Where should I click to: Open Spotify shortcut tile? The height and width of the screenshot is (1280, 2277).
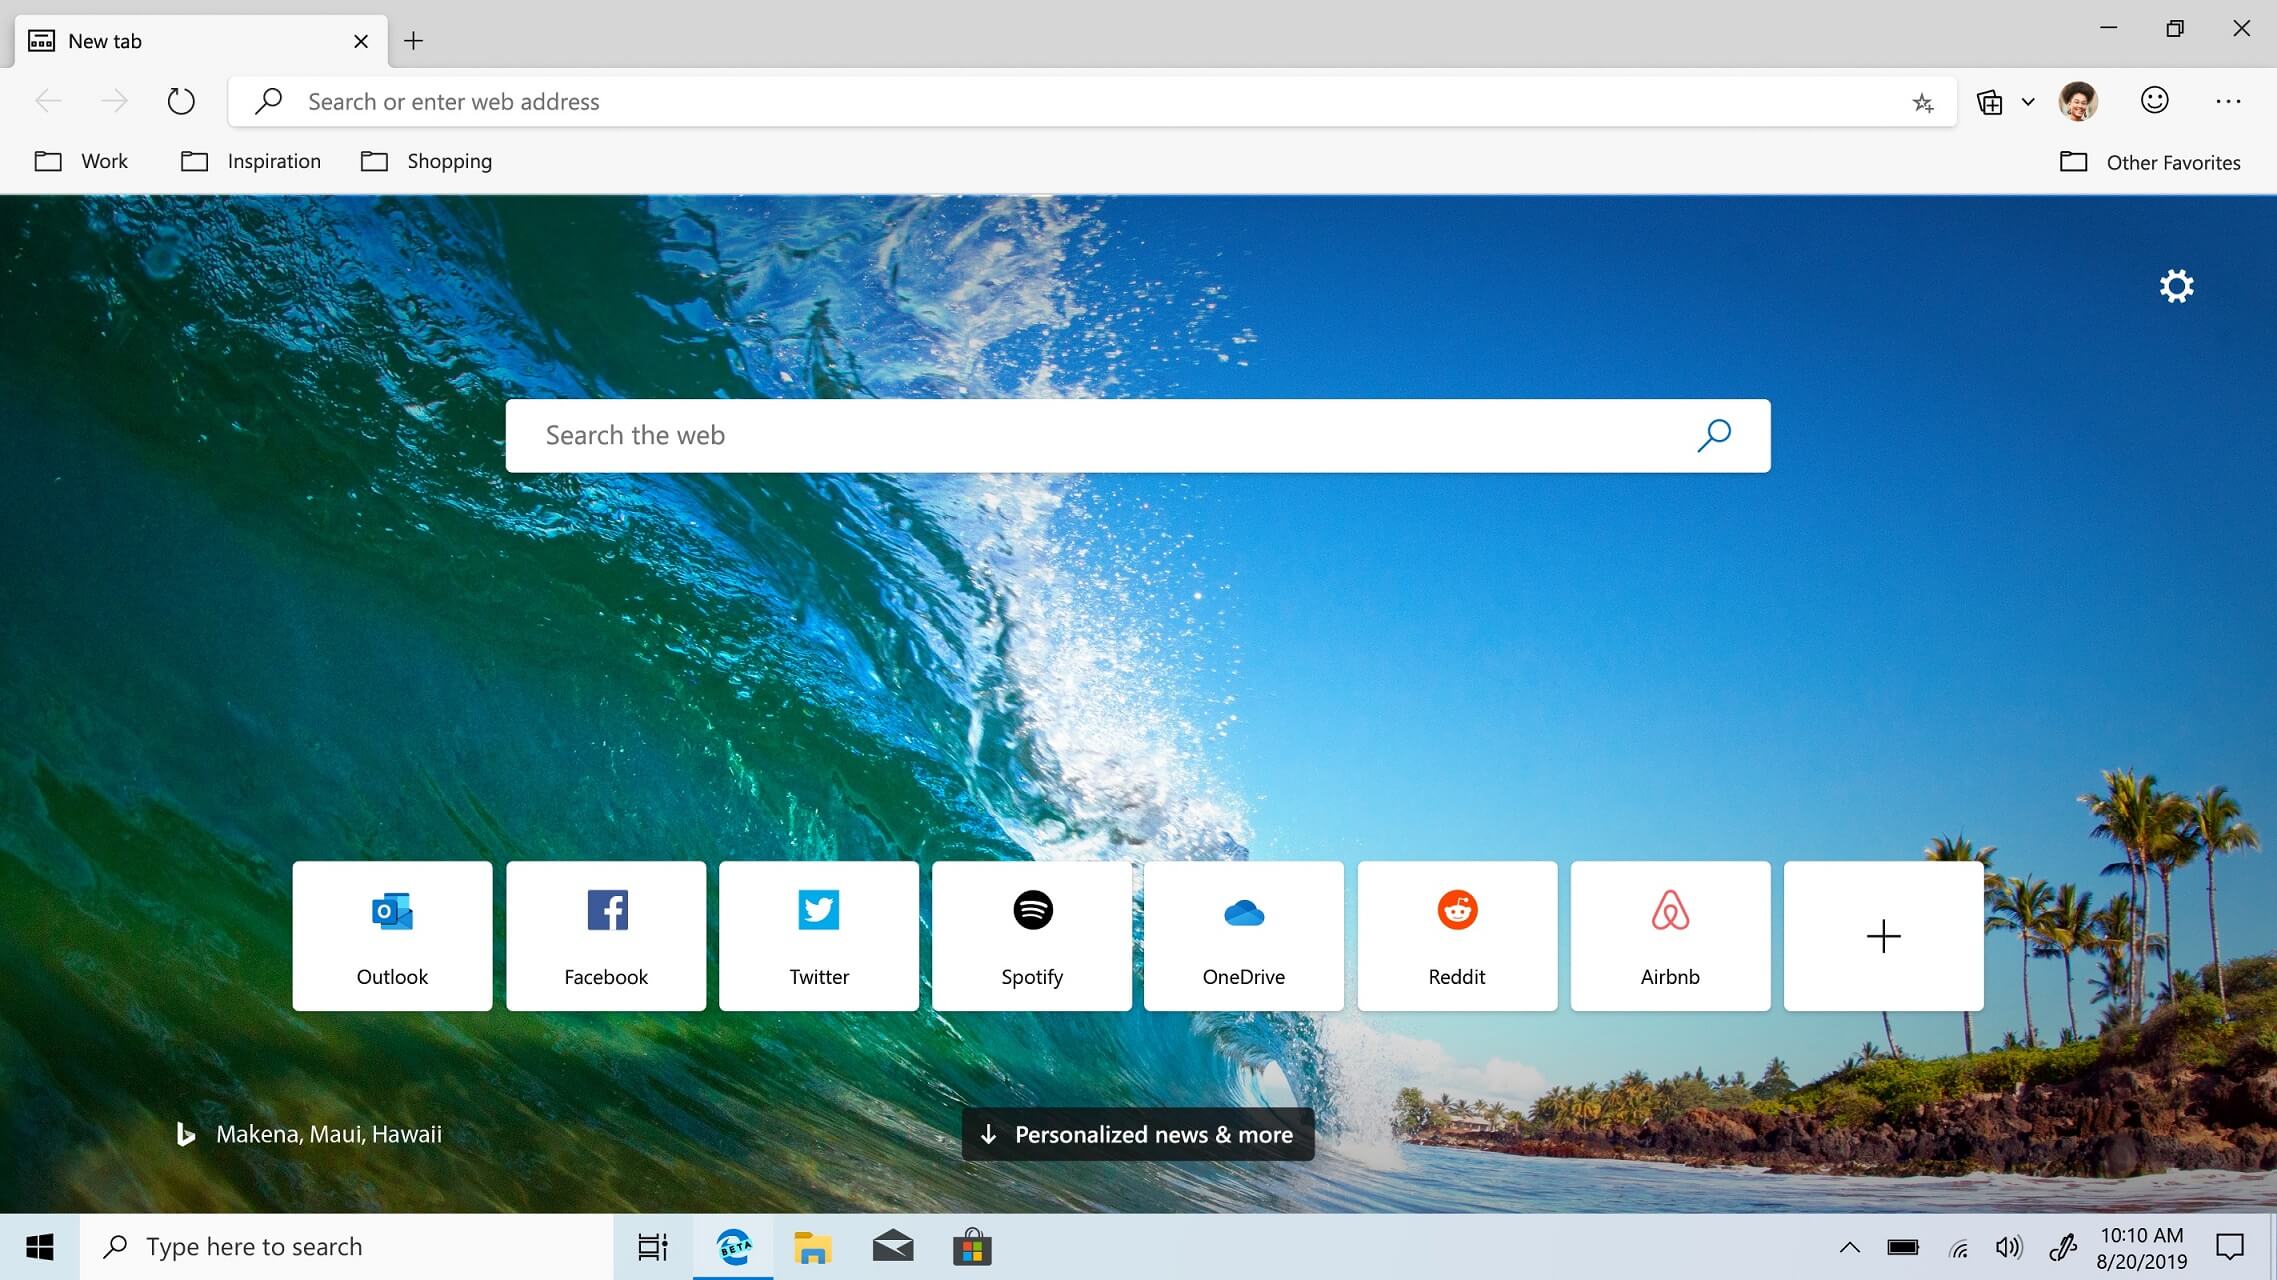1031,936
